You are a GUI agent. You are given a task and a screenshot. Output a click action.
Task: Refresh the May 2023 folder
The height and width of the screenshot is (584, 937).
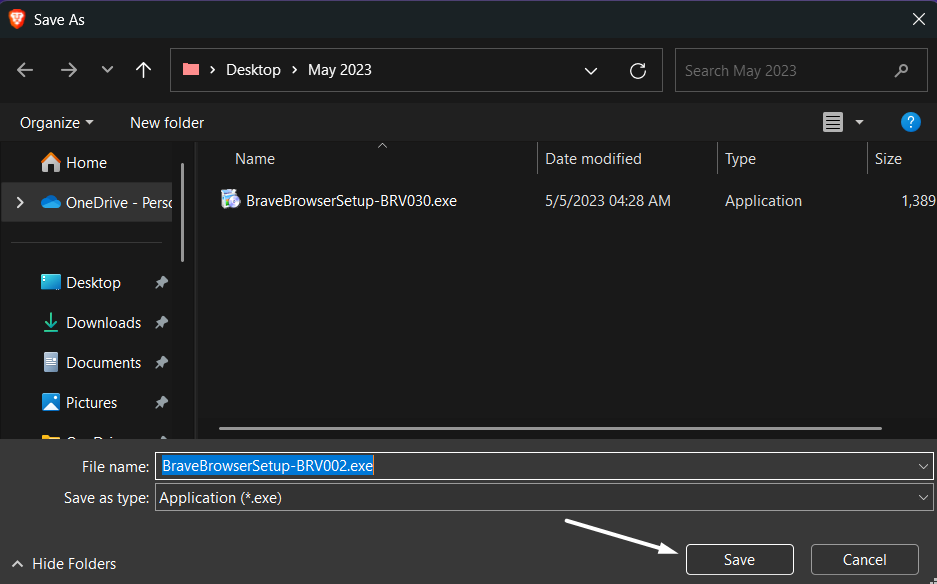pos(638,71)
